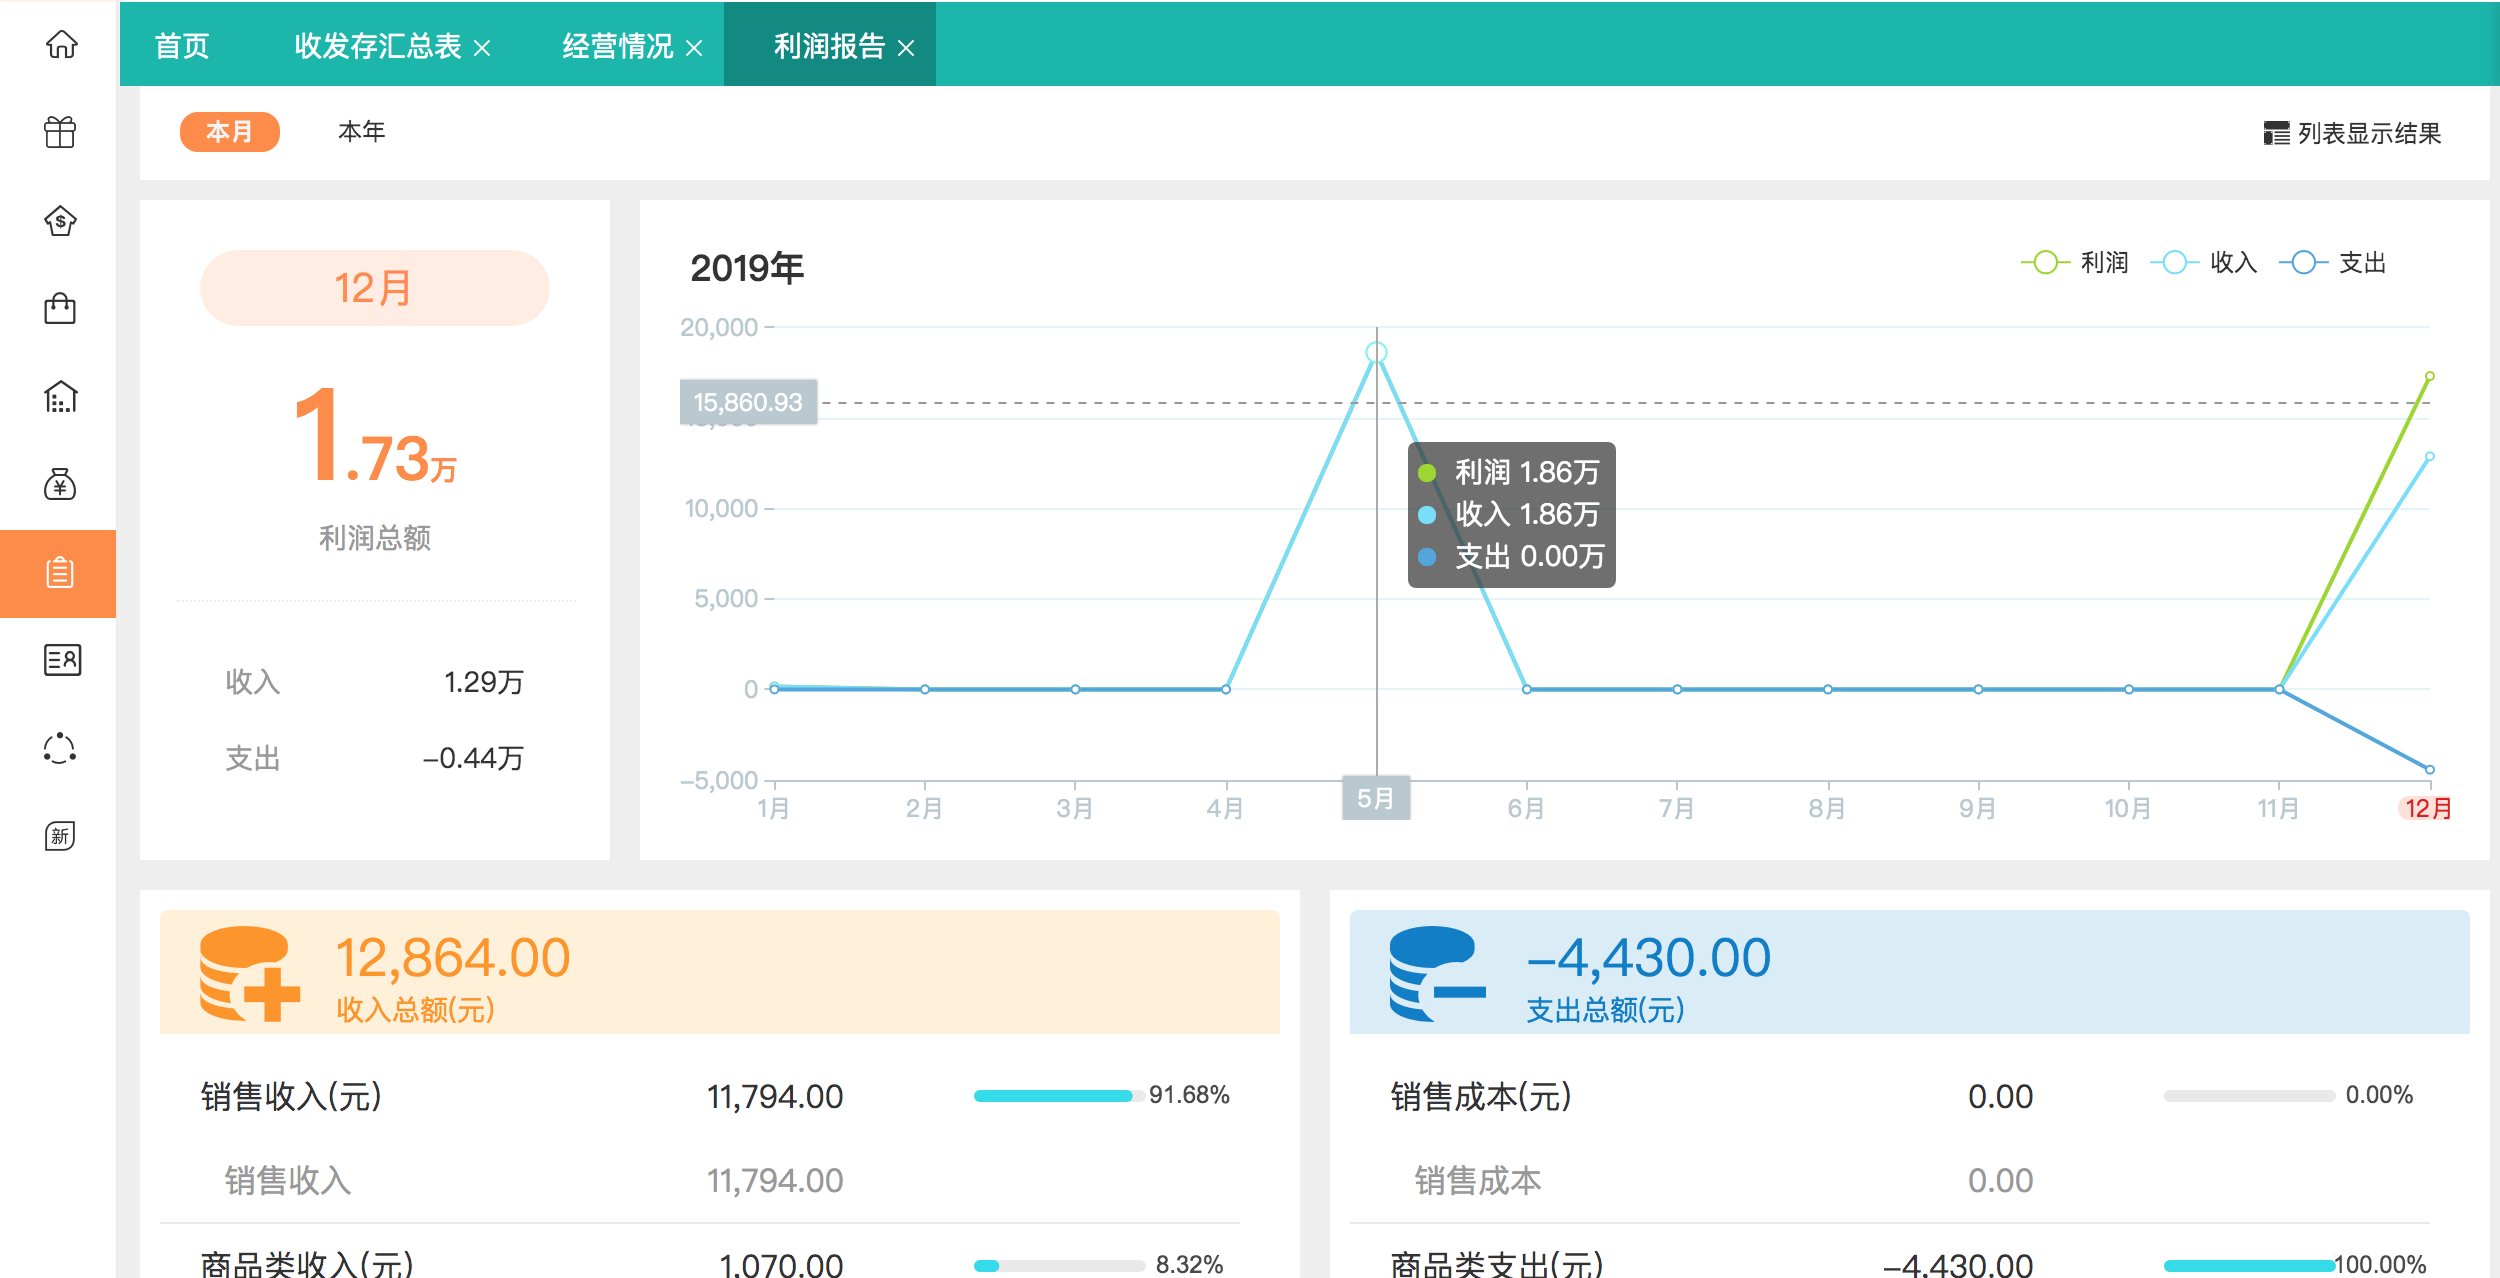Open 经营情况 (business status) tab
Image resolution: width=2500 pixels, height=1278 pixels.
pyautogui.click(x=614, y=46)
